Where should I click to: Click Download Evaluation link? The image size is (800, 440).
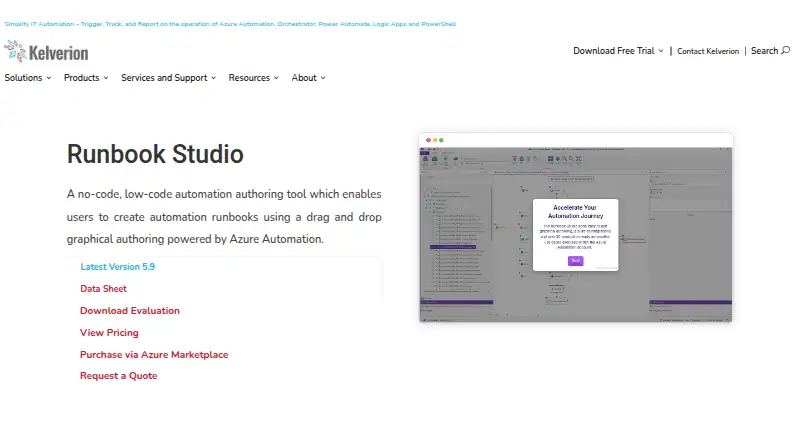[x=130, y=310]
